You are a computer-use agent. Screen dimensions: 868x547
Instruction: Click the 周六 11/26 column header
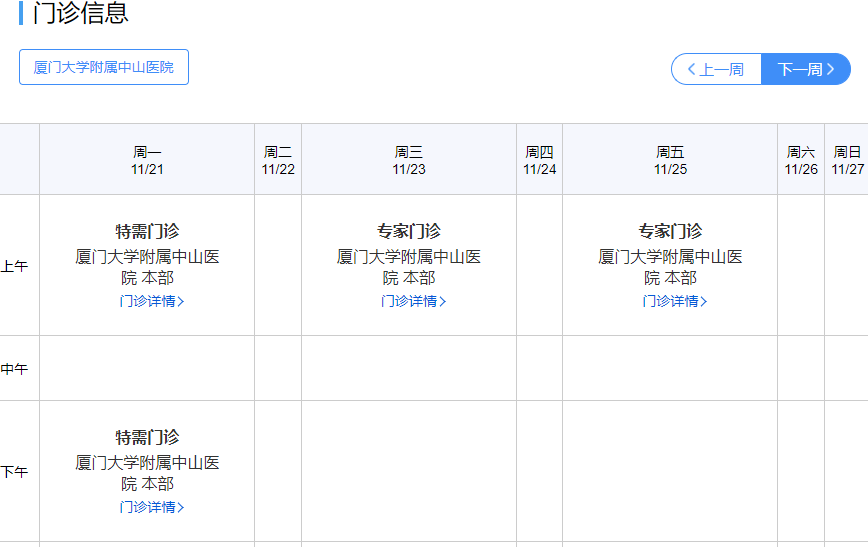click(x=801, y=160)
